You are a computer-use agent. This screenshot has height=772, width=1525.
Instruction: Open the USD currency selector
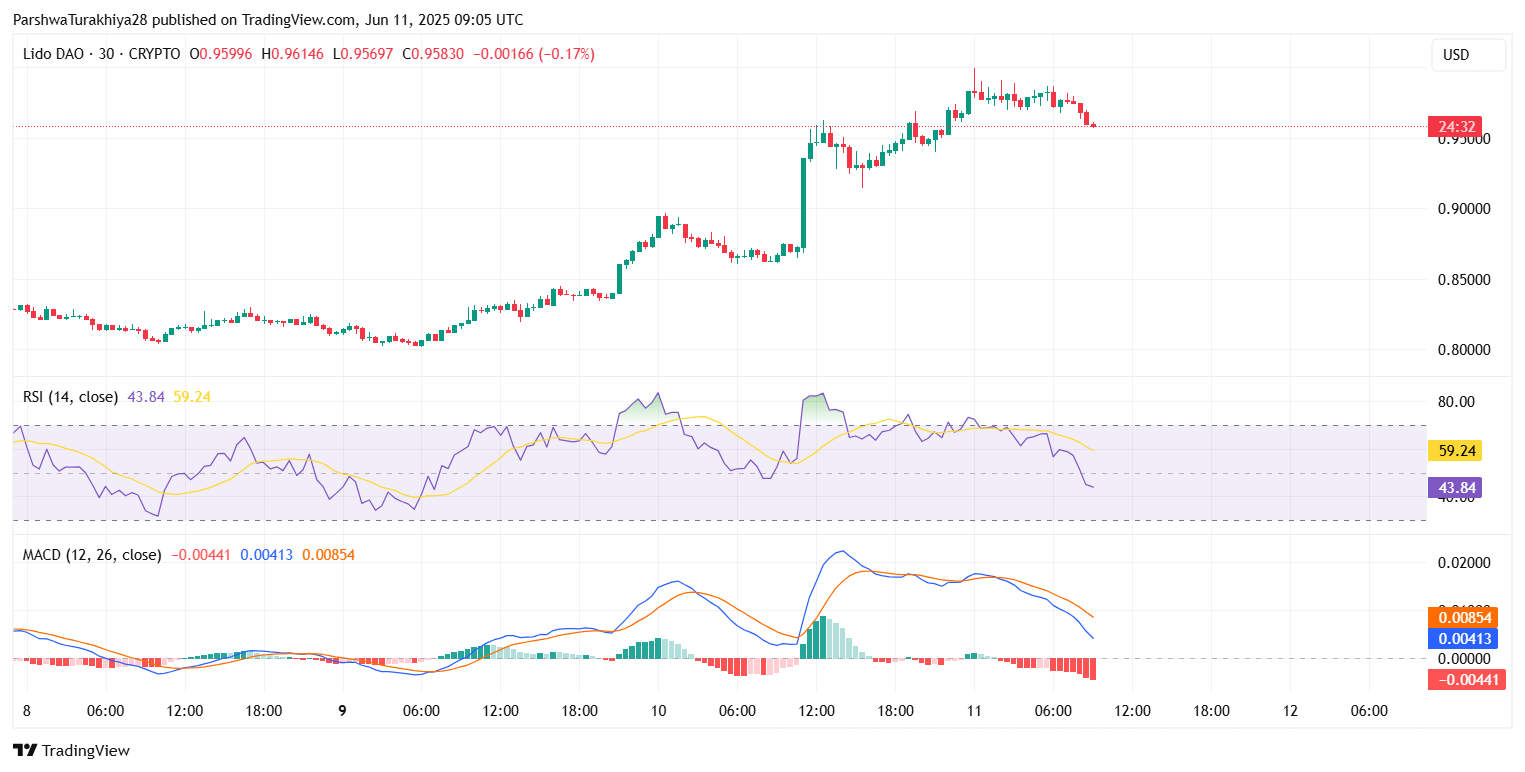coord(1467,55)
